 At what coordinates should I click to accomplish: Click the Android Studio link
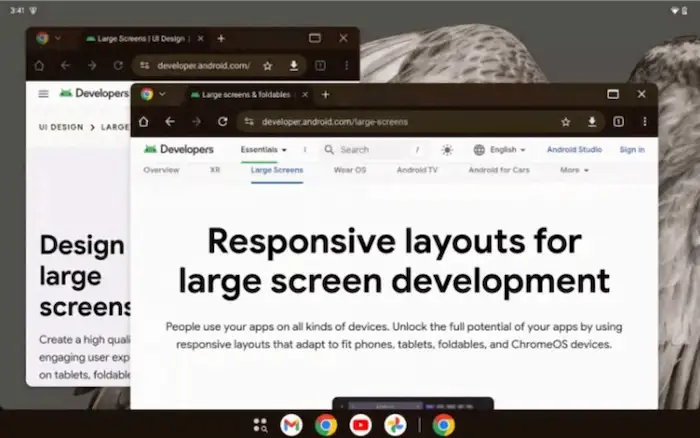point(574,150)
